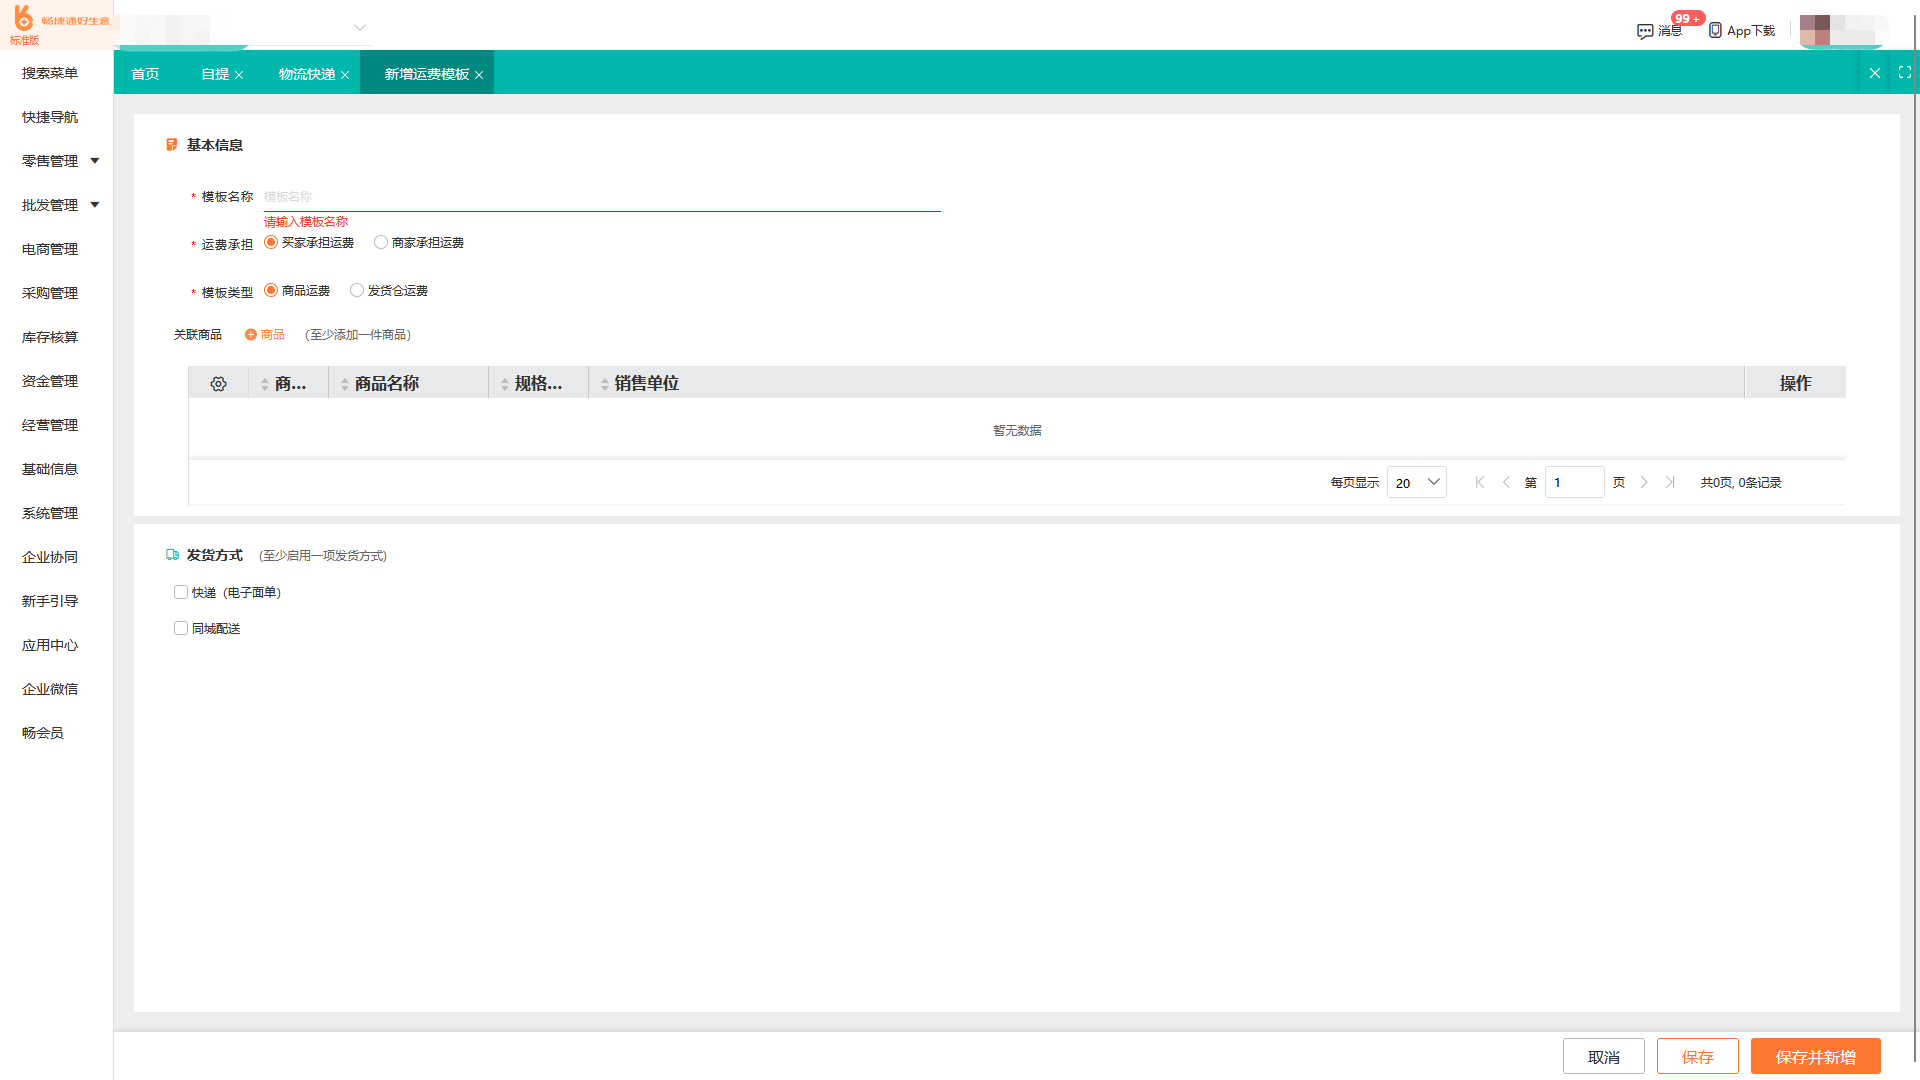Click the settings gear icon in table header
This screenshot has width=1920, height=1080.
click(x=218, y=382)
